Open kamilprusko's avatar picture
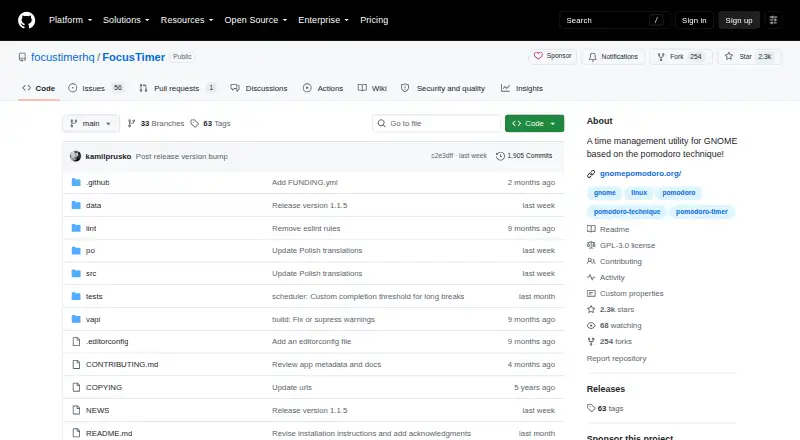 (x=76, y=156)
